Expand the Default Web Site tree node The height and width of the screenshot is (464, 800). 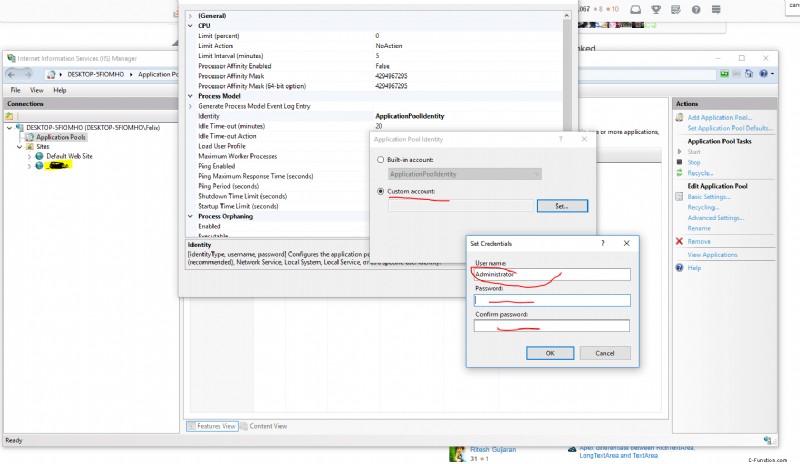[x=29, y=156]
